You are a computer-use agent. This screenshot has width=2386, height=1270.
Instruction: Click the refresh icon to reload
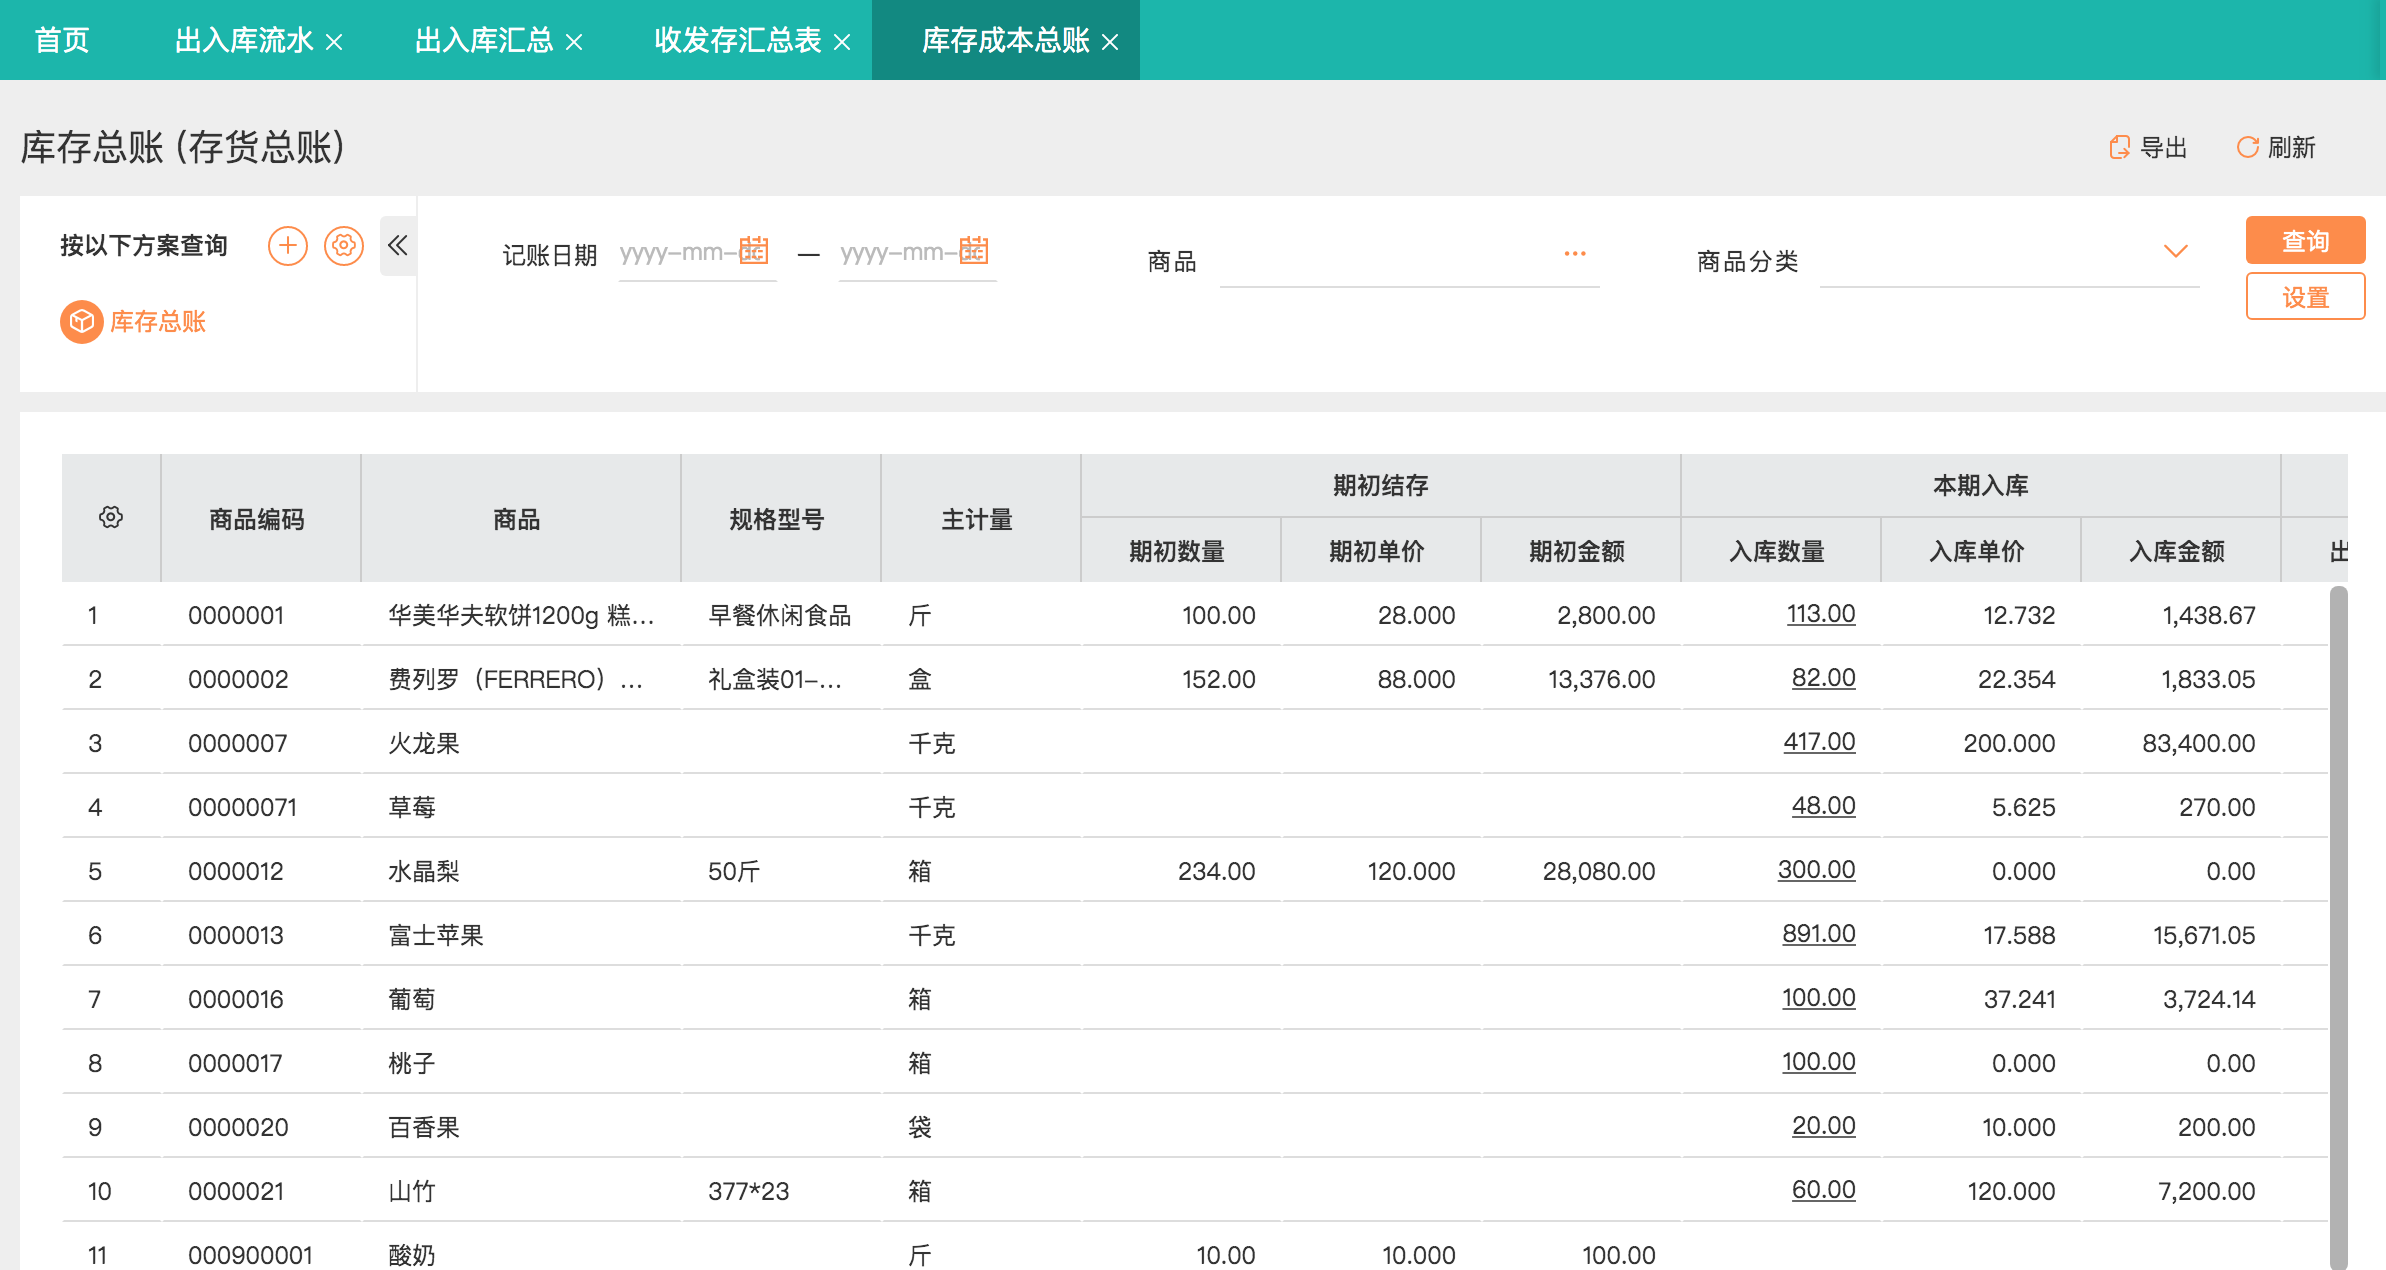(x=2242, y=148)
